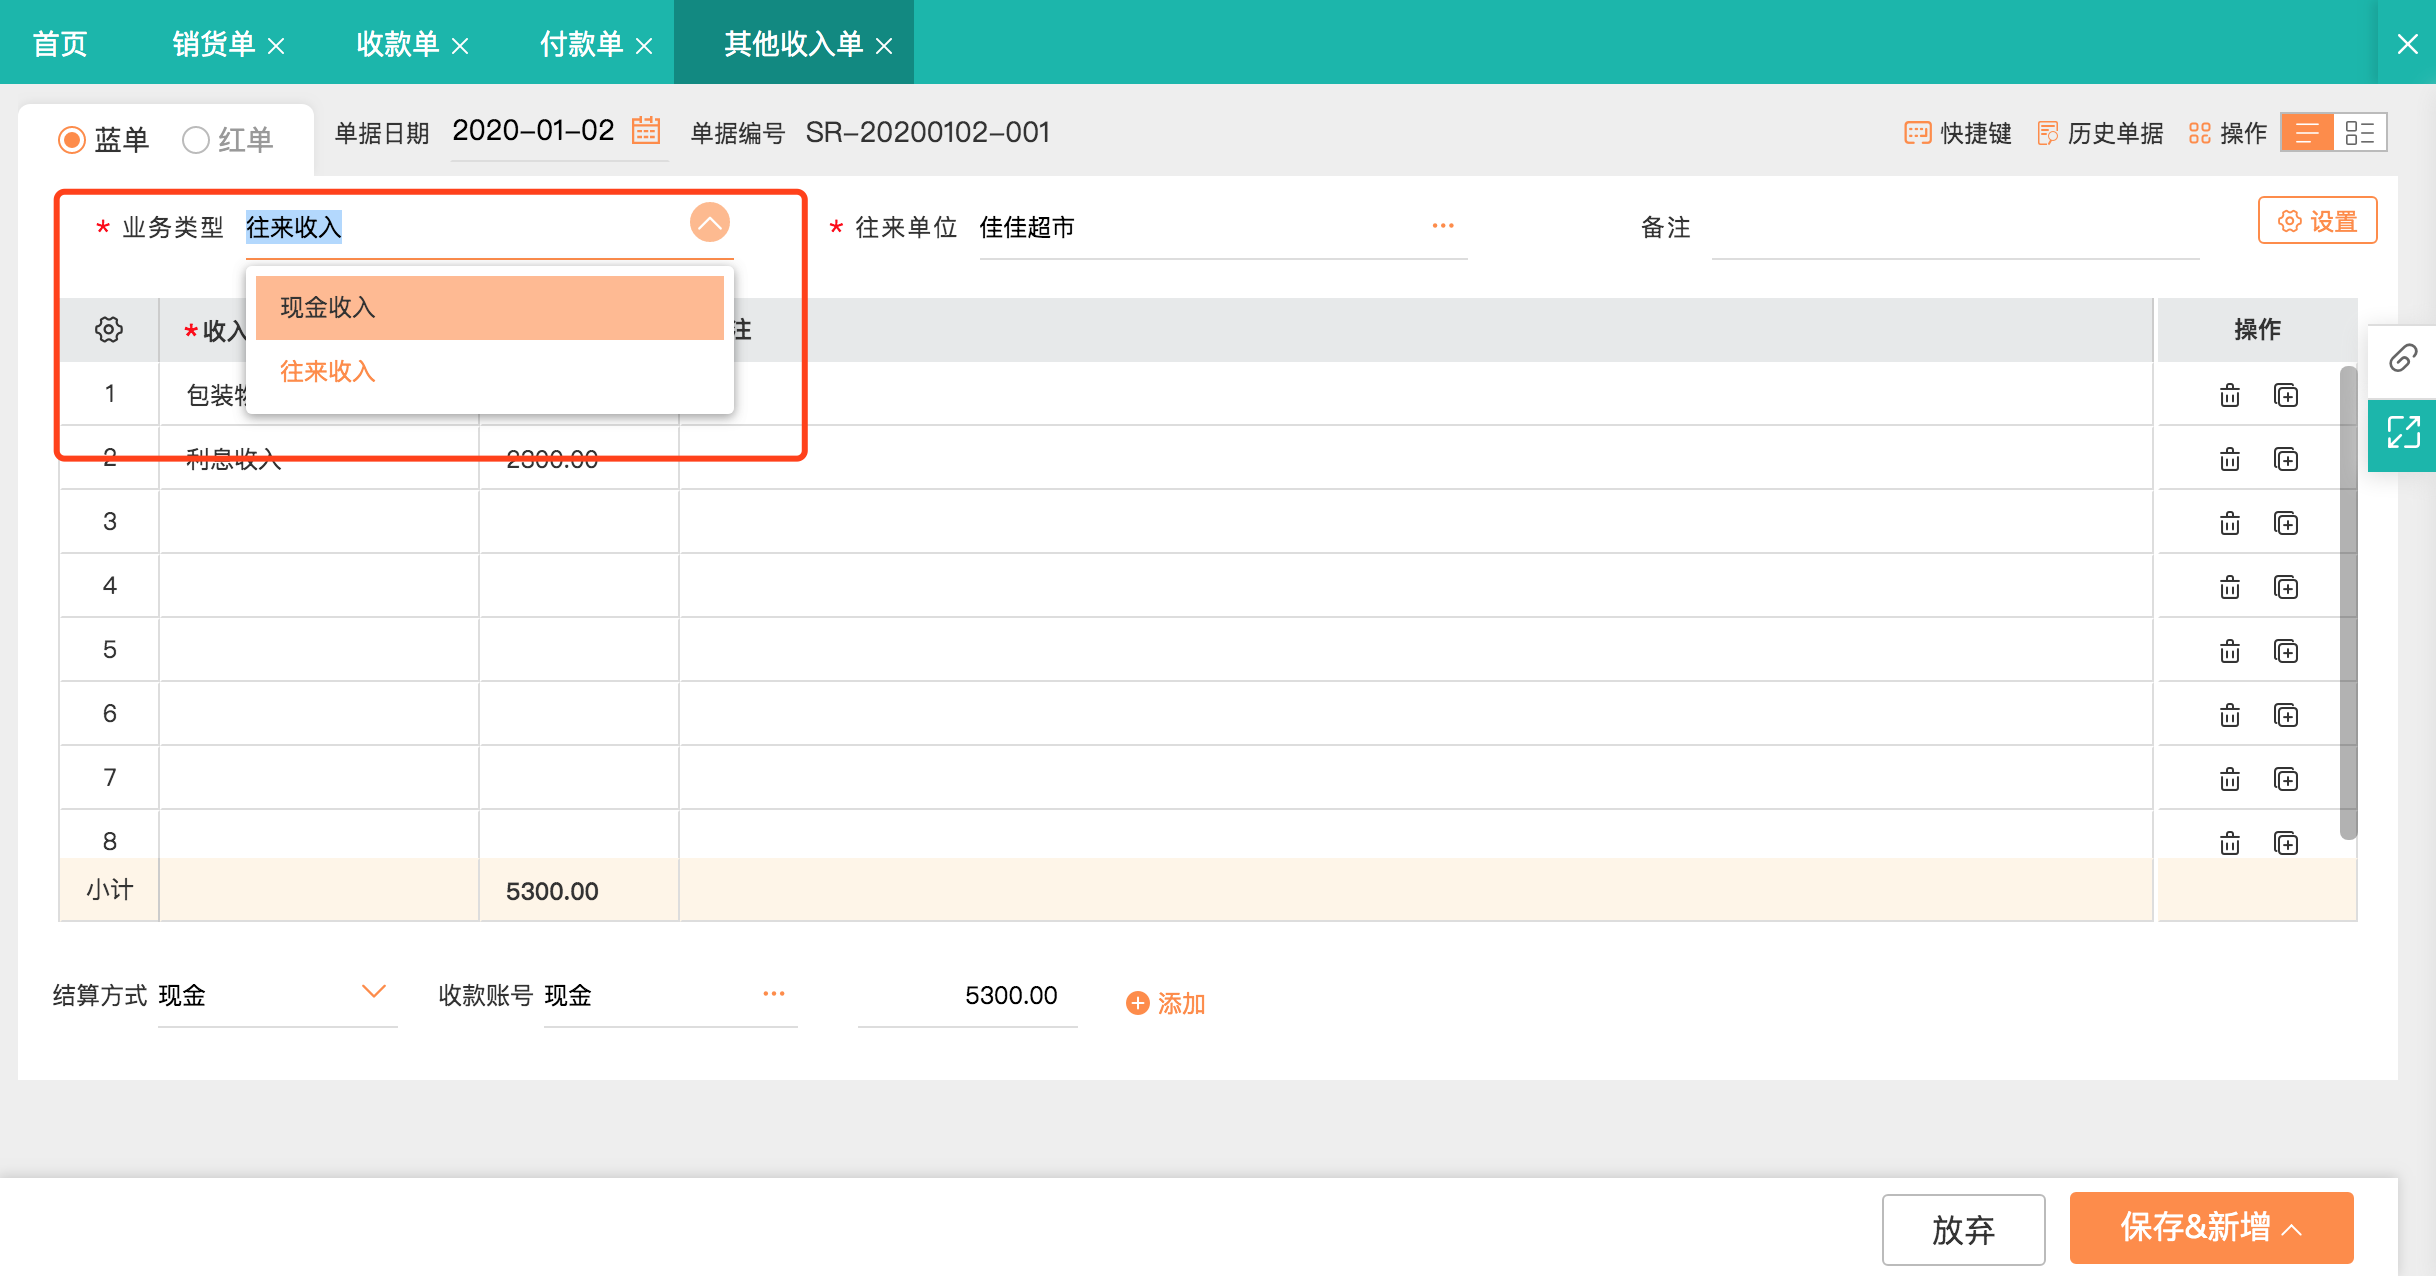The image size is (2436, 1276).
Task: Select 往来收入 from dropdown menu
Action: click(x=329, y=371)
